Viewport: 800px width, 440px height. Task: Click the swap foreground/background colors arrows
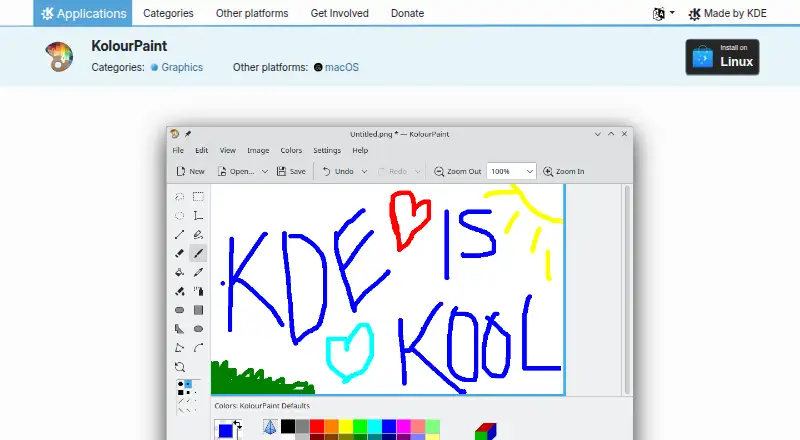coord(238,424)
